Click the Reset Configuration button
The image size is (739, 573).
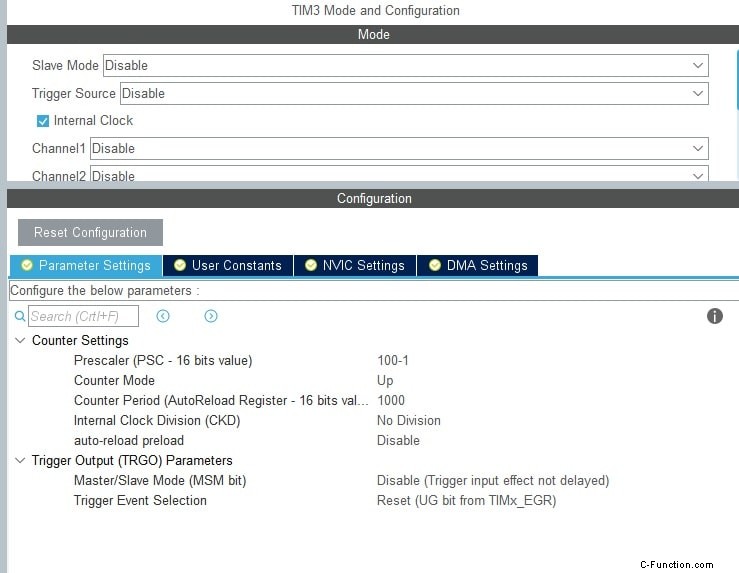90,233
